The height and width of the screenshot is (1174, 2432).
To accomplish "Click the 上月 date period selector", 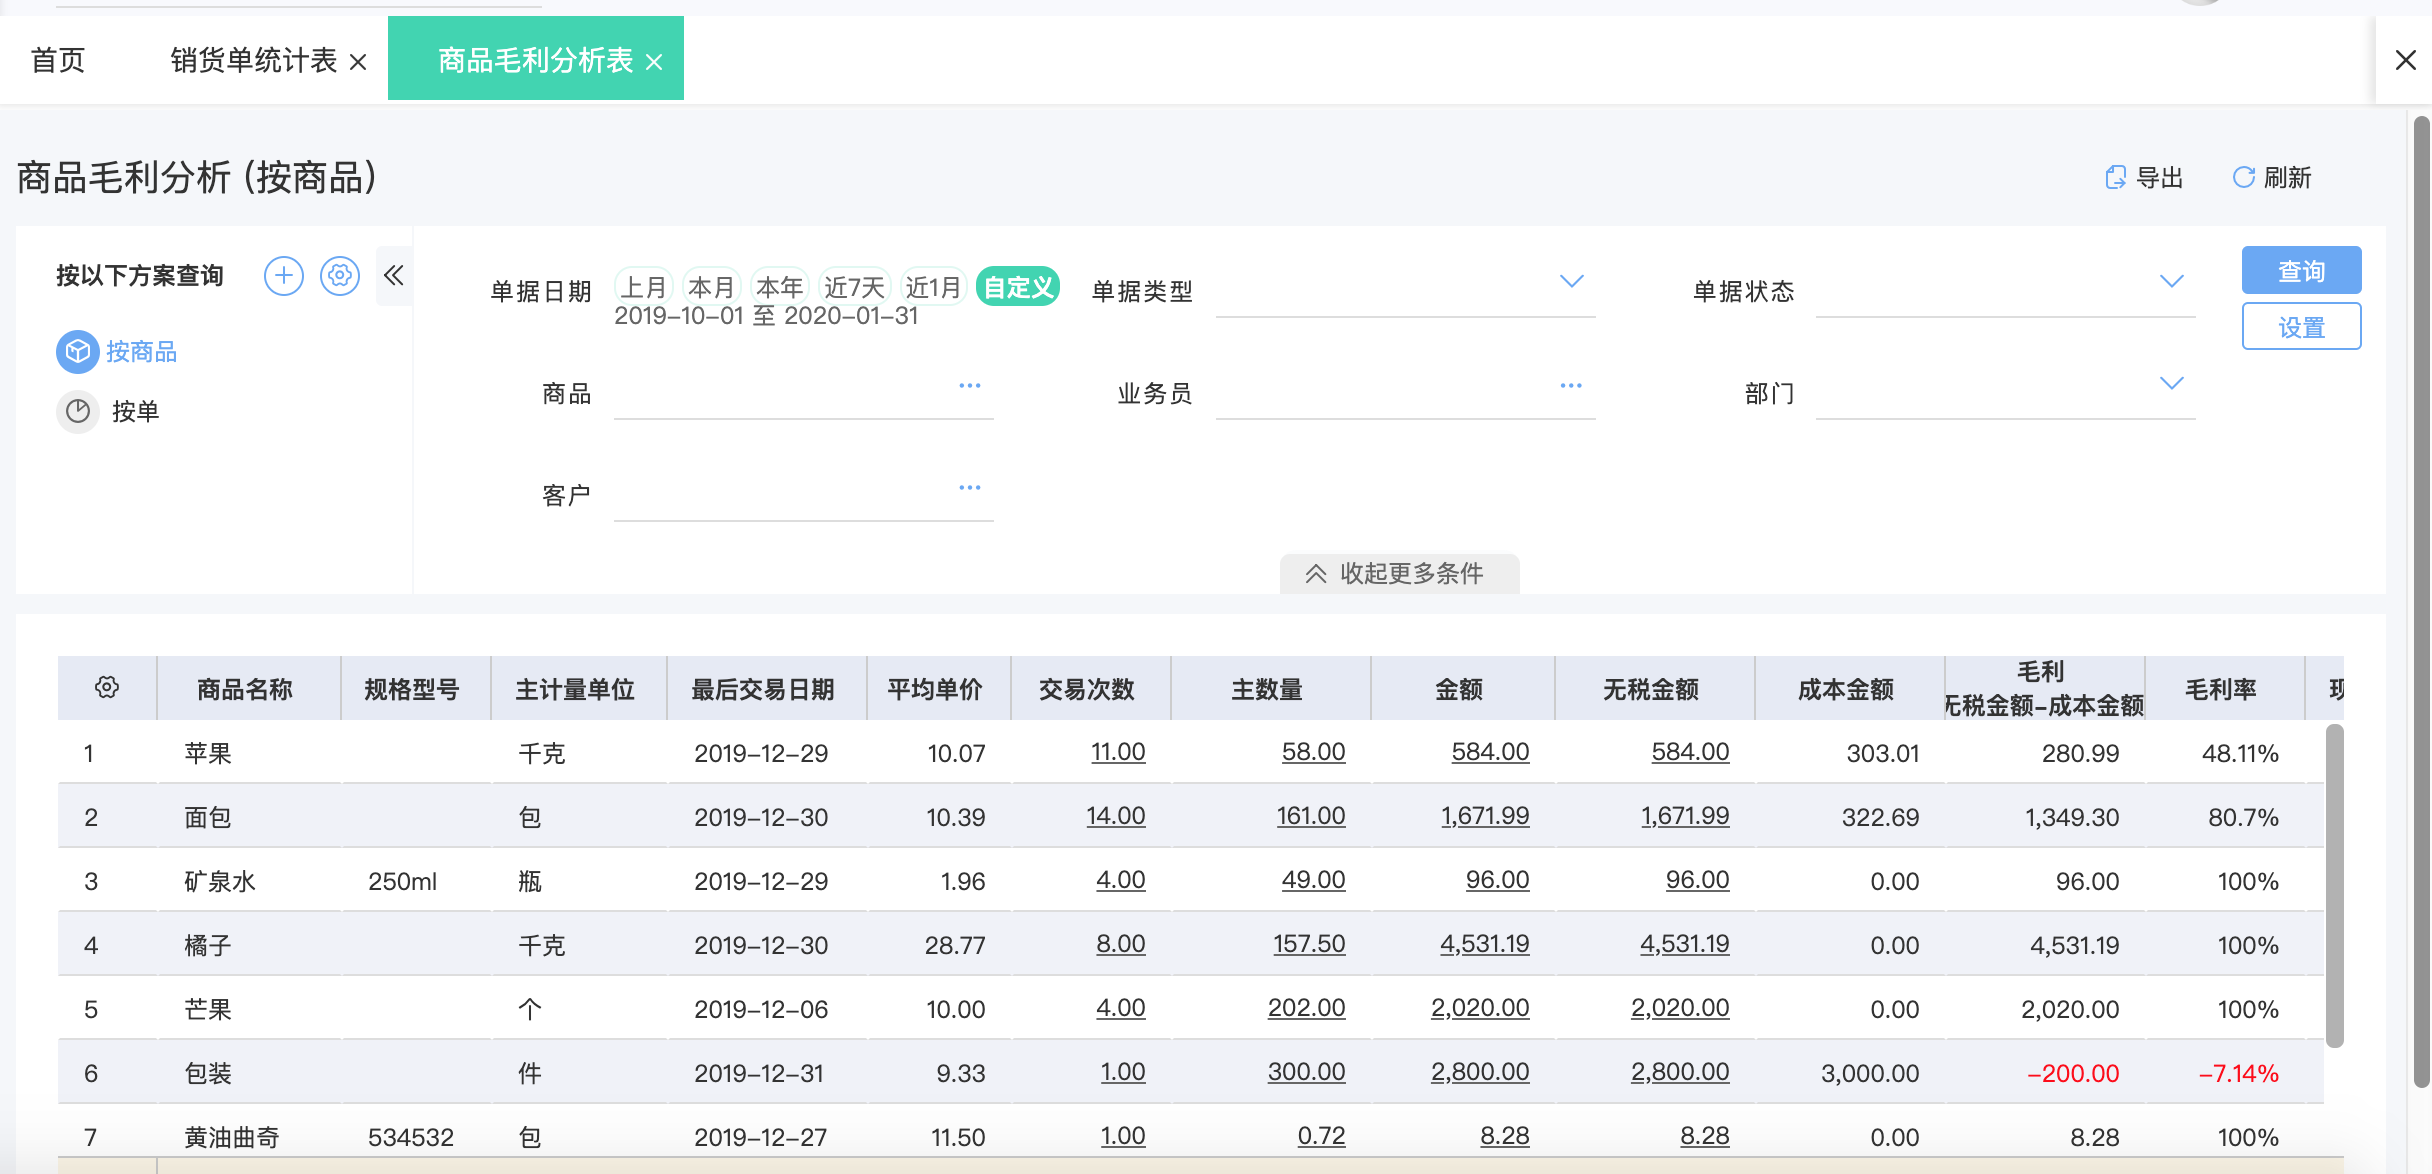I will pos(642,287).
